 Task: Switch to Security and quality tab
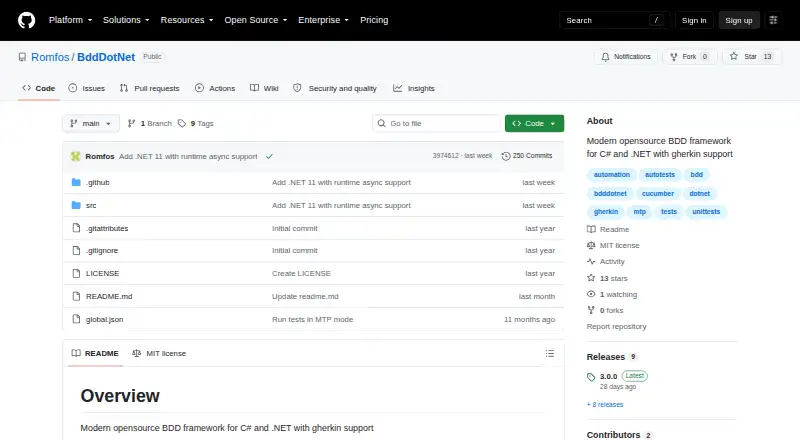tap(335, 88)
